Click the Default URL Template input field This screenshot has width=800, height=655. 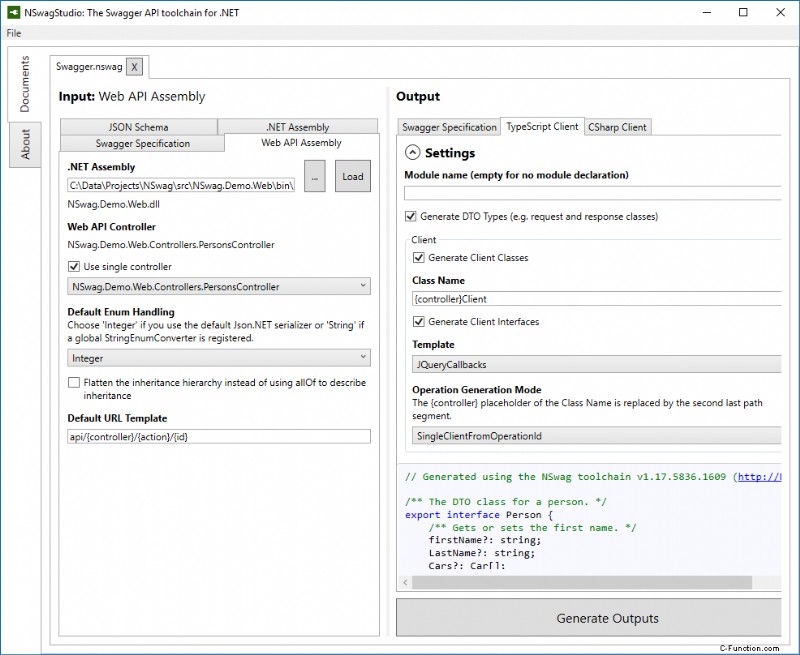click(x=219, y=436)
